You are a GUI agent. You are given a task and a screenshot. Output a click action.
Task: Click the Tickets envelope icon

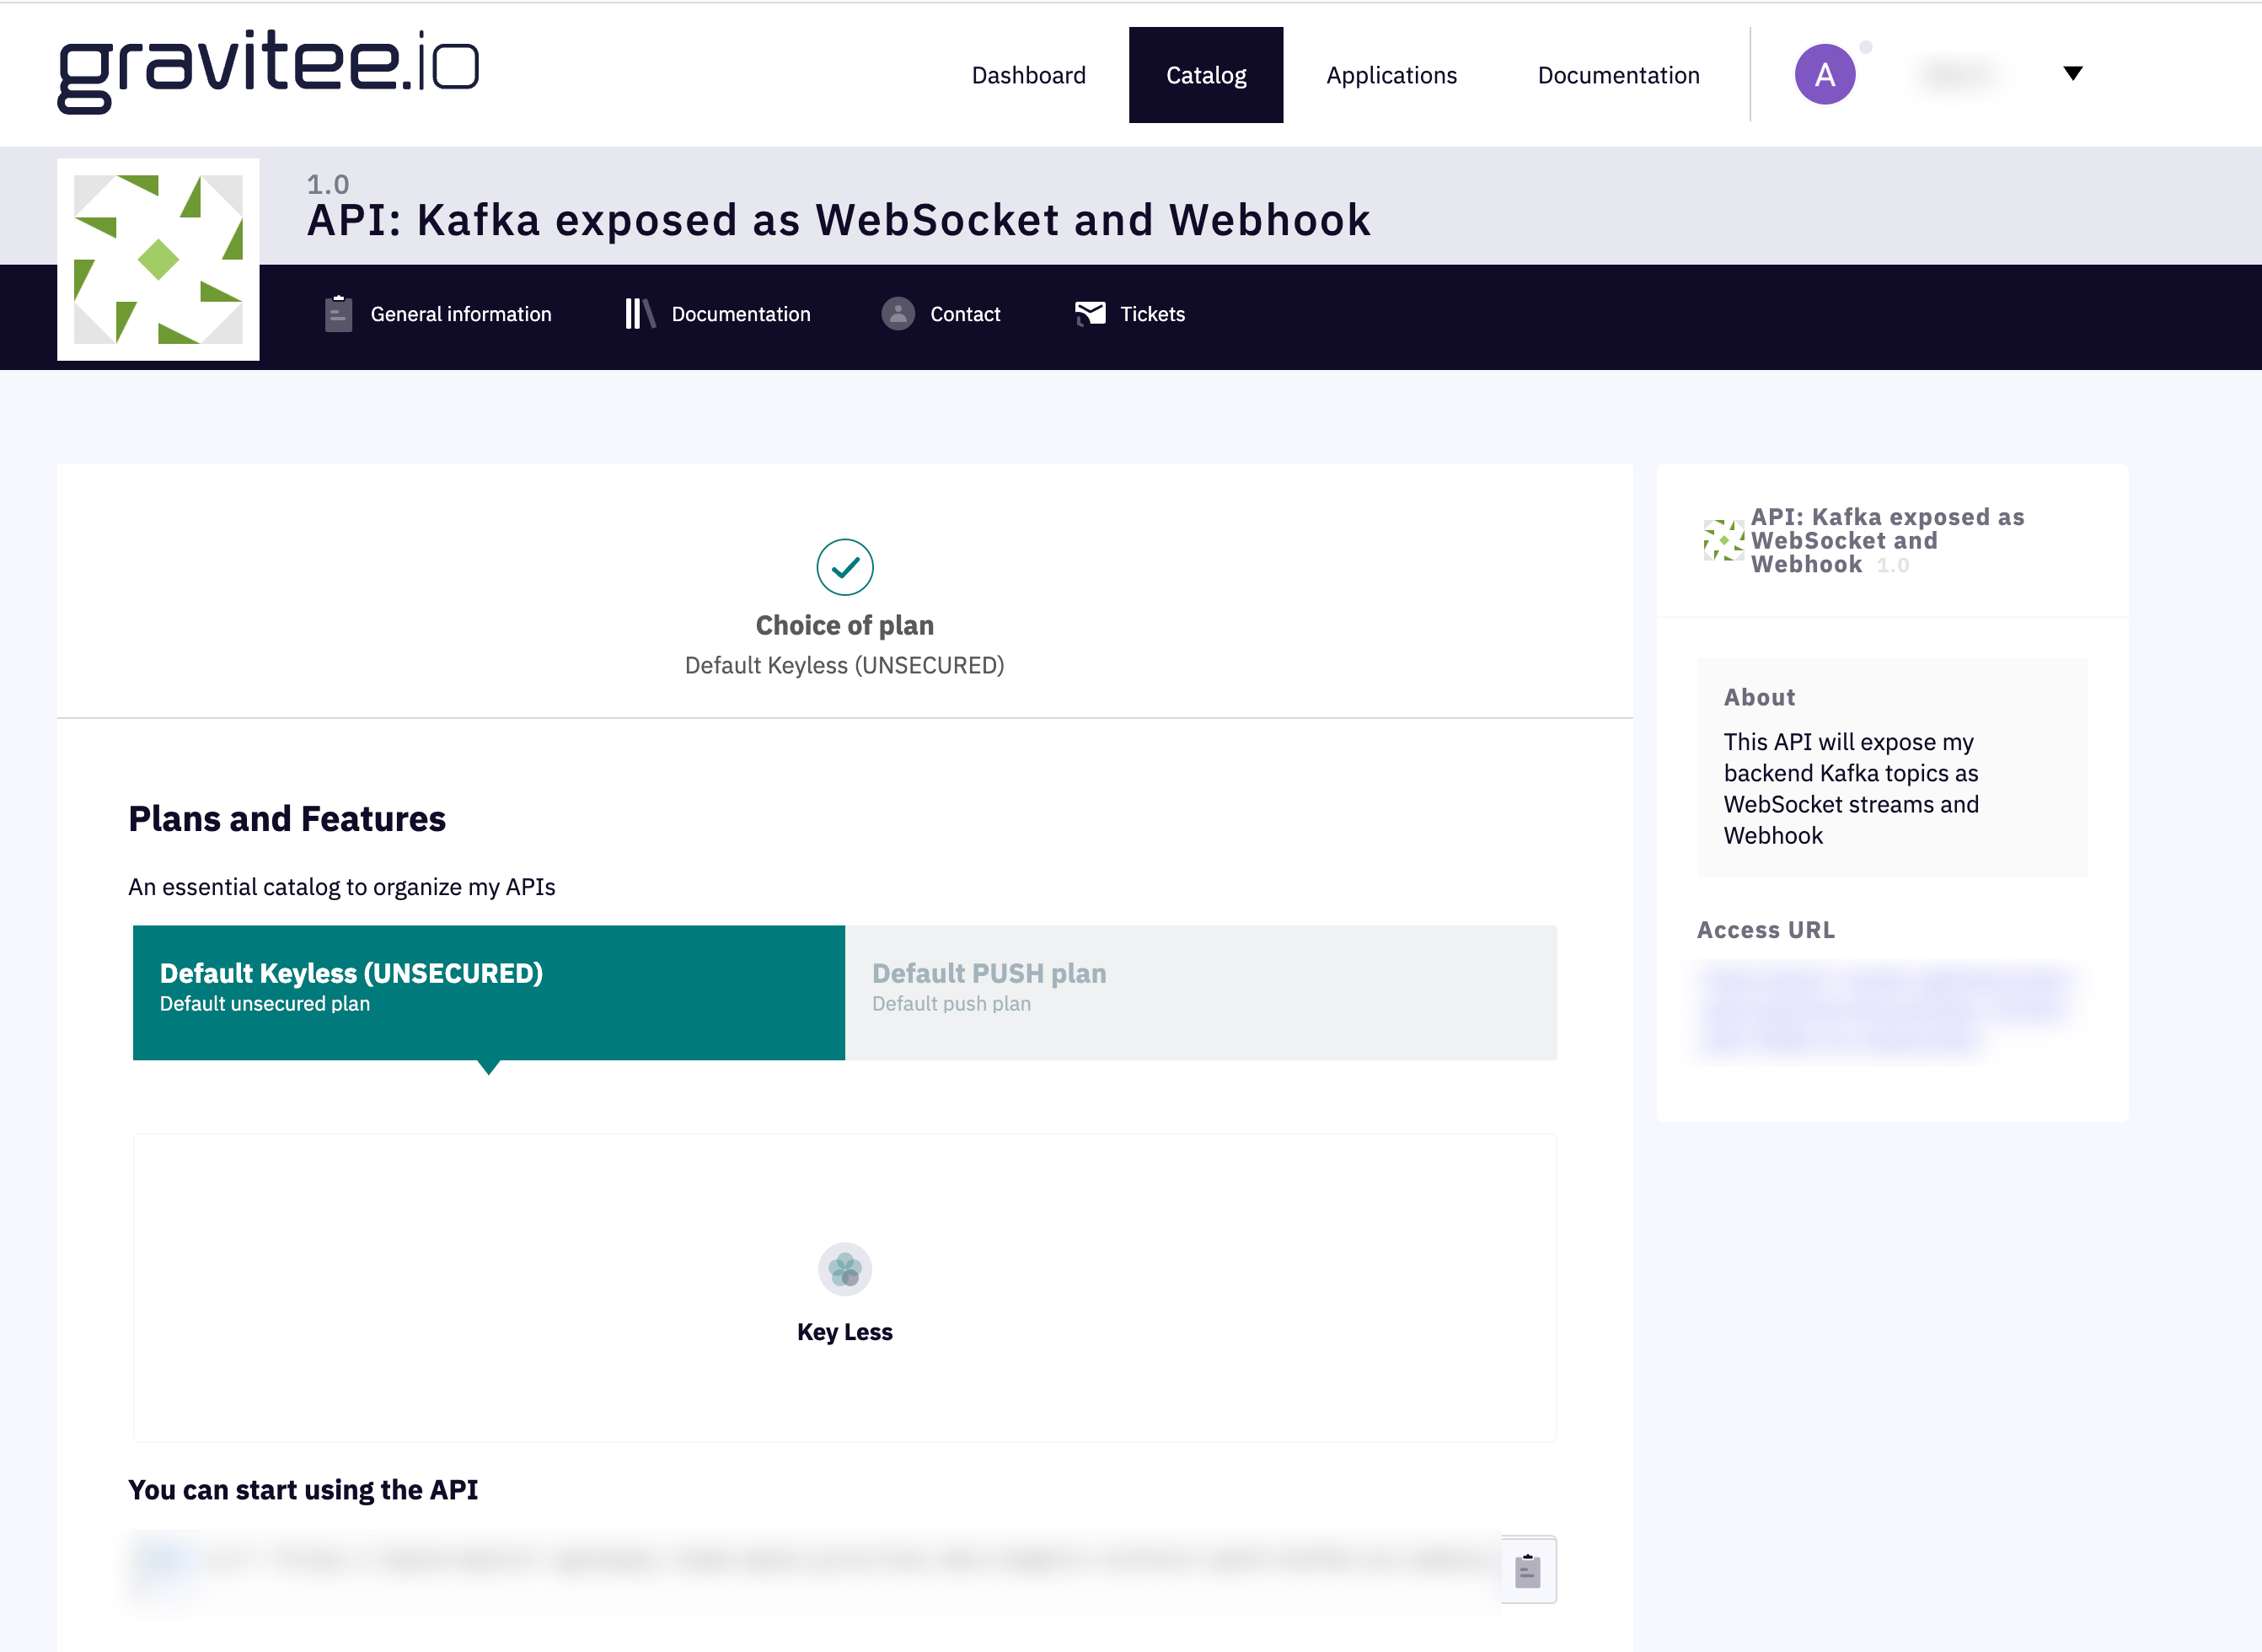pos(1090,313)
